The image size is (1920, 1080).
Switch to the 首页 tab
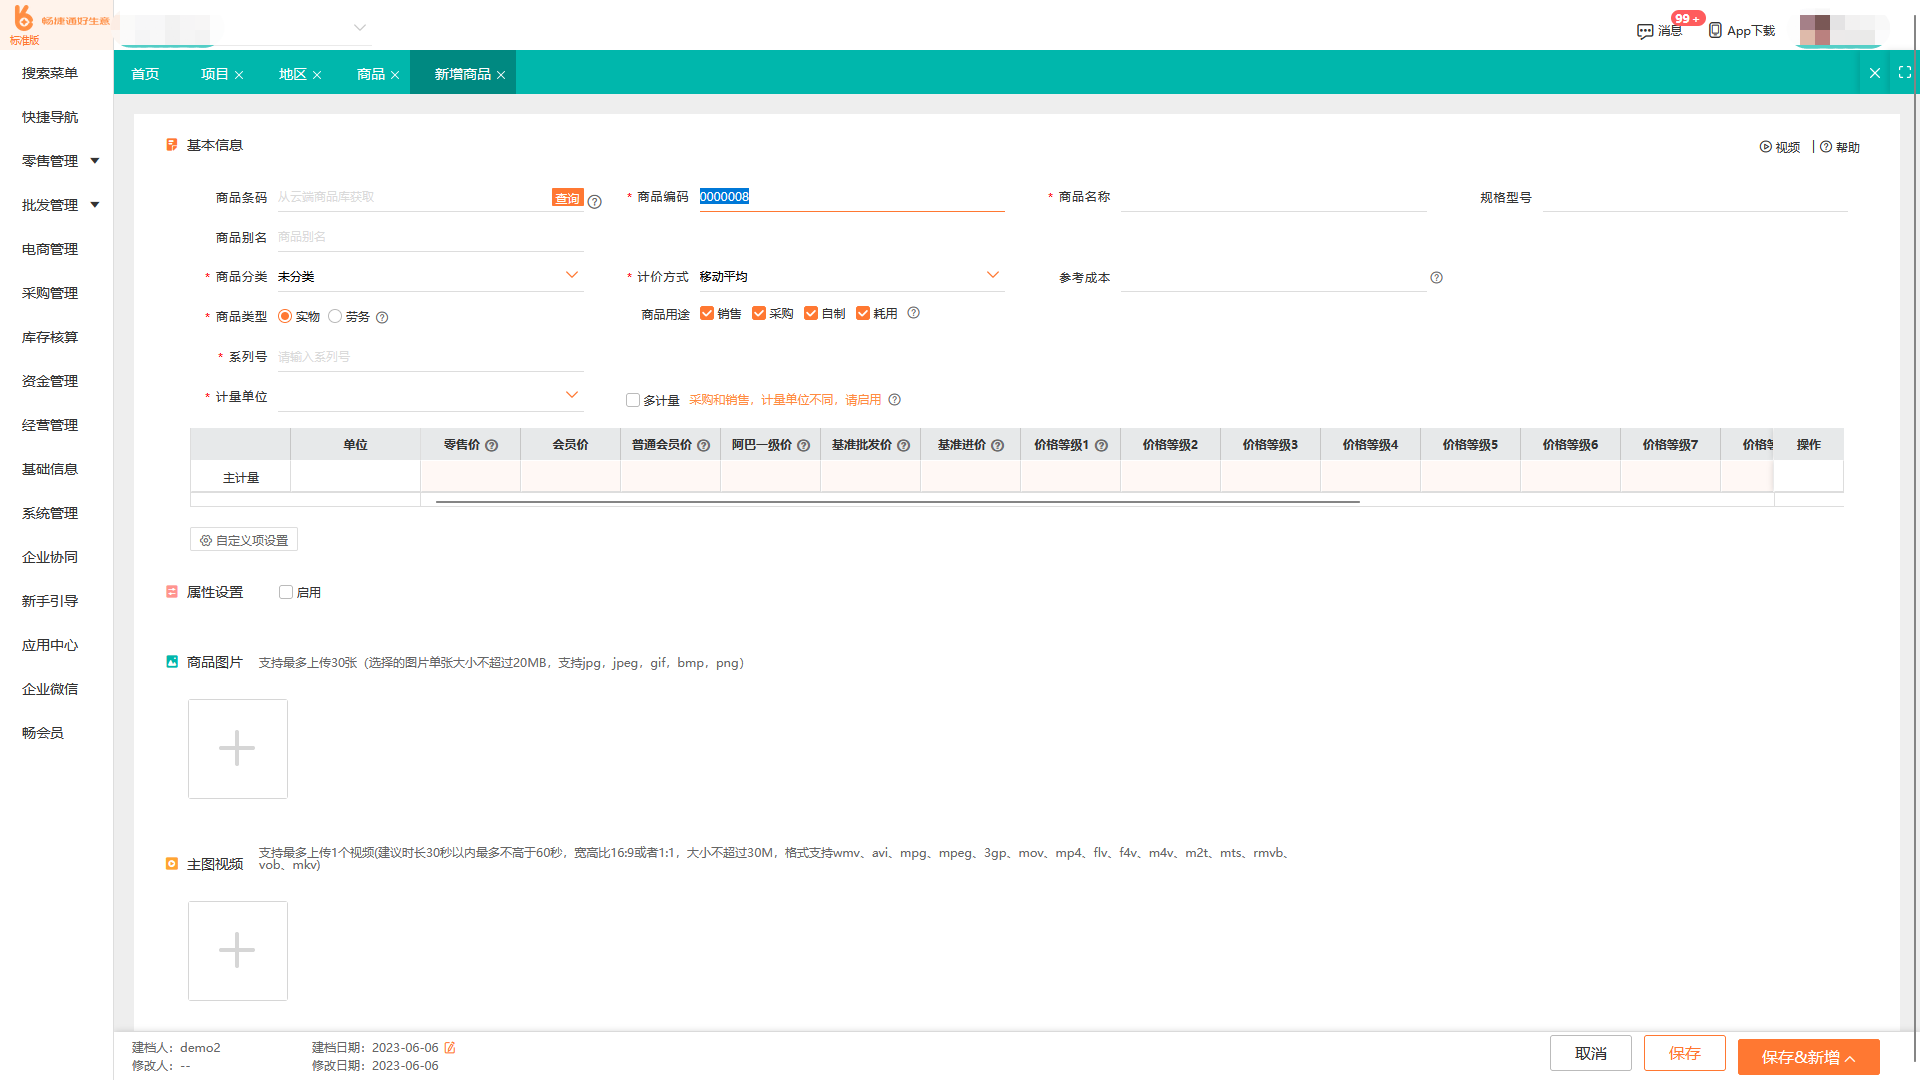[x=145, y=74]
